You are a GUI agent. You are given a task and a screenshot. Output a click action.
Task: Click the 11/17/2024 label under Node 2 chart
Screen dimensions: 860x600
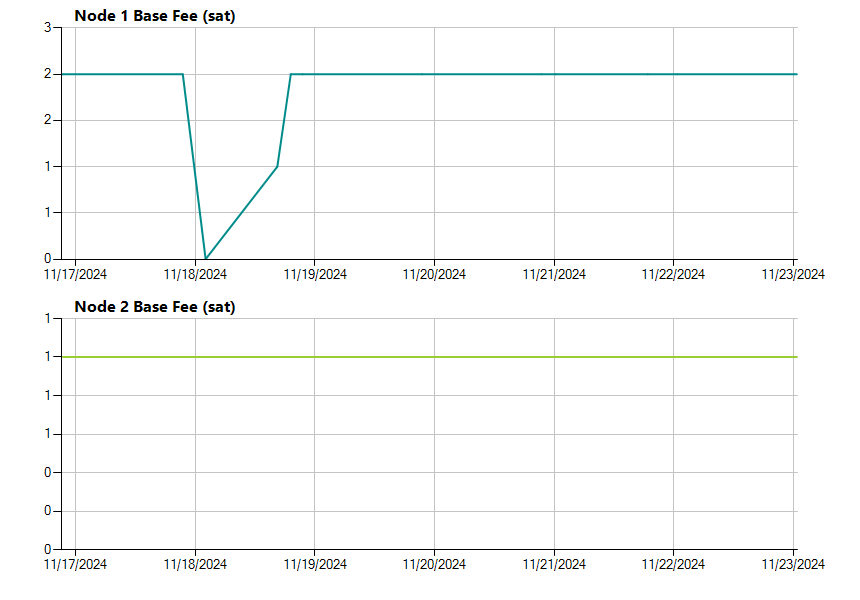click(x=76, y=565)
